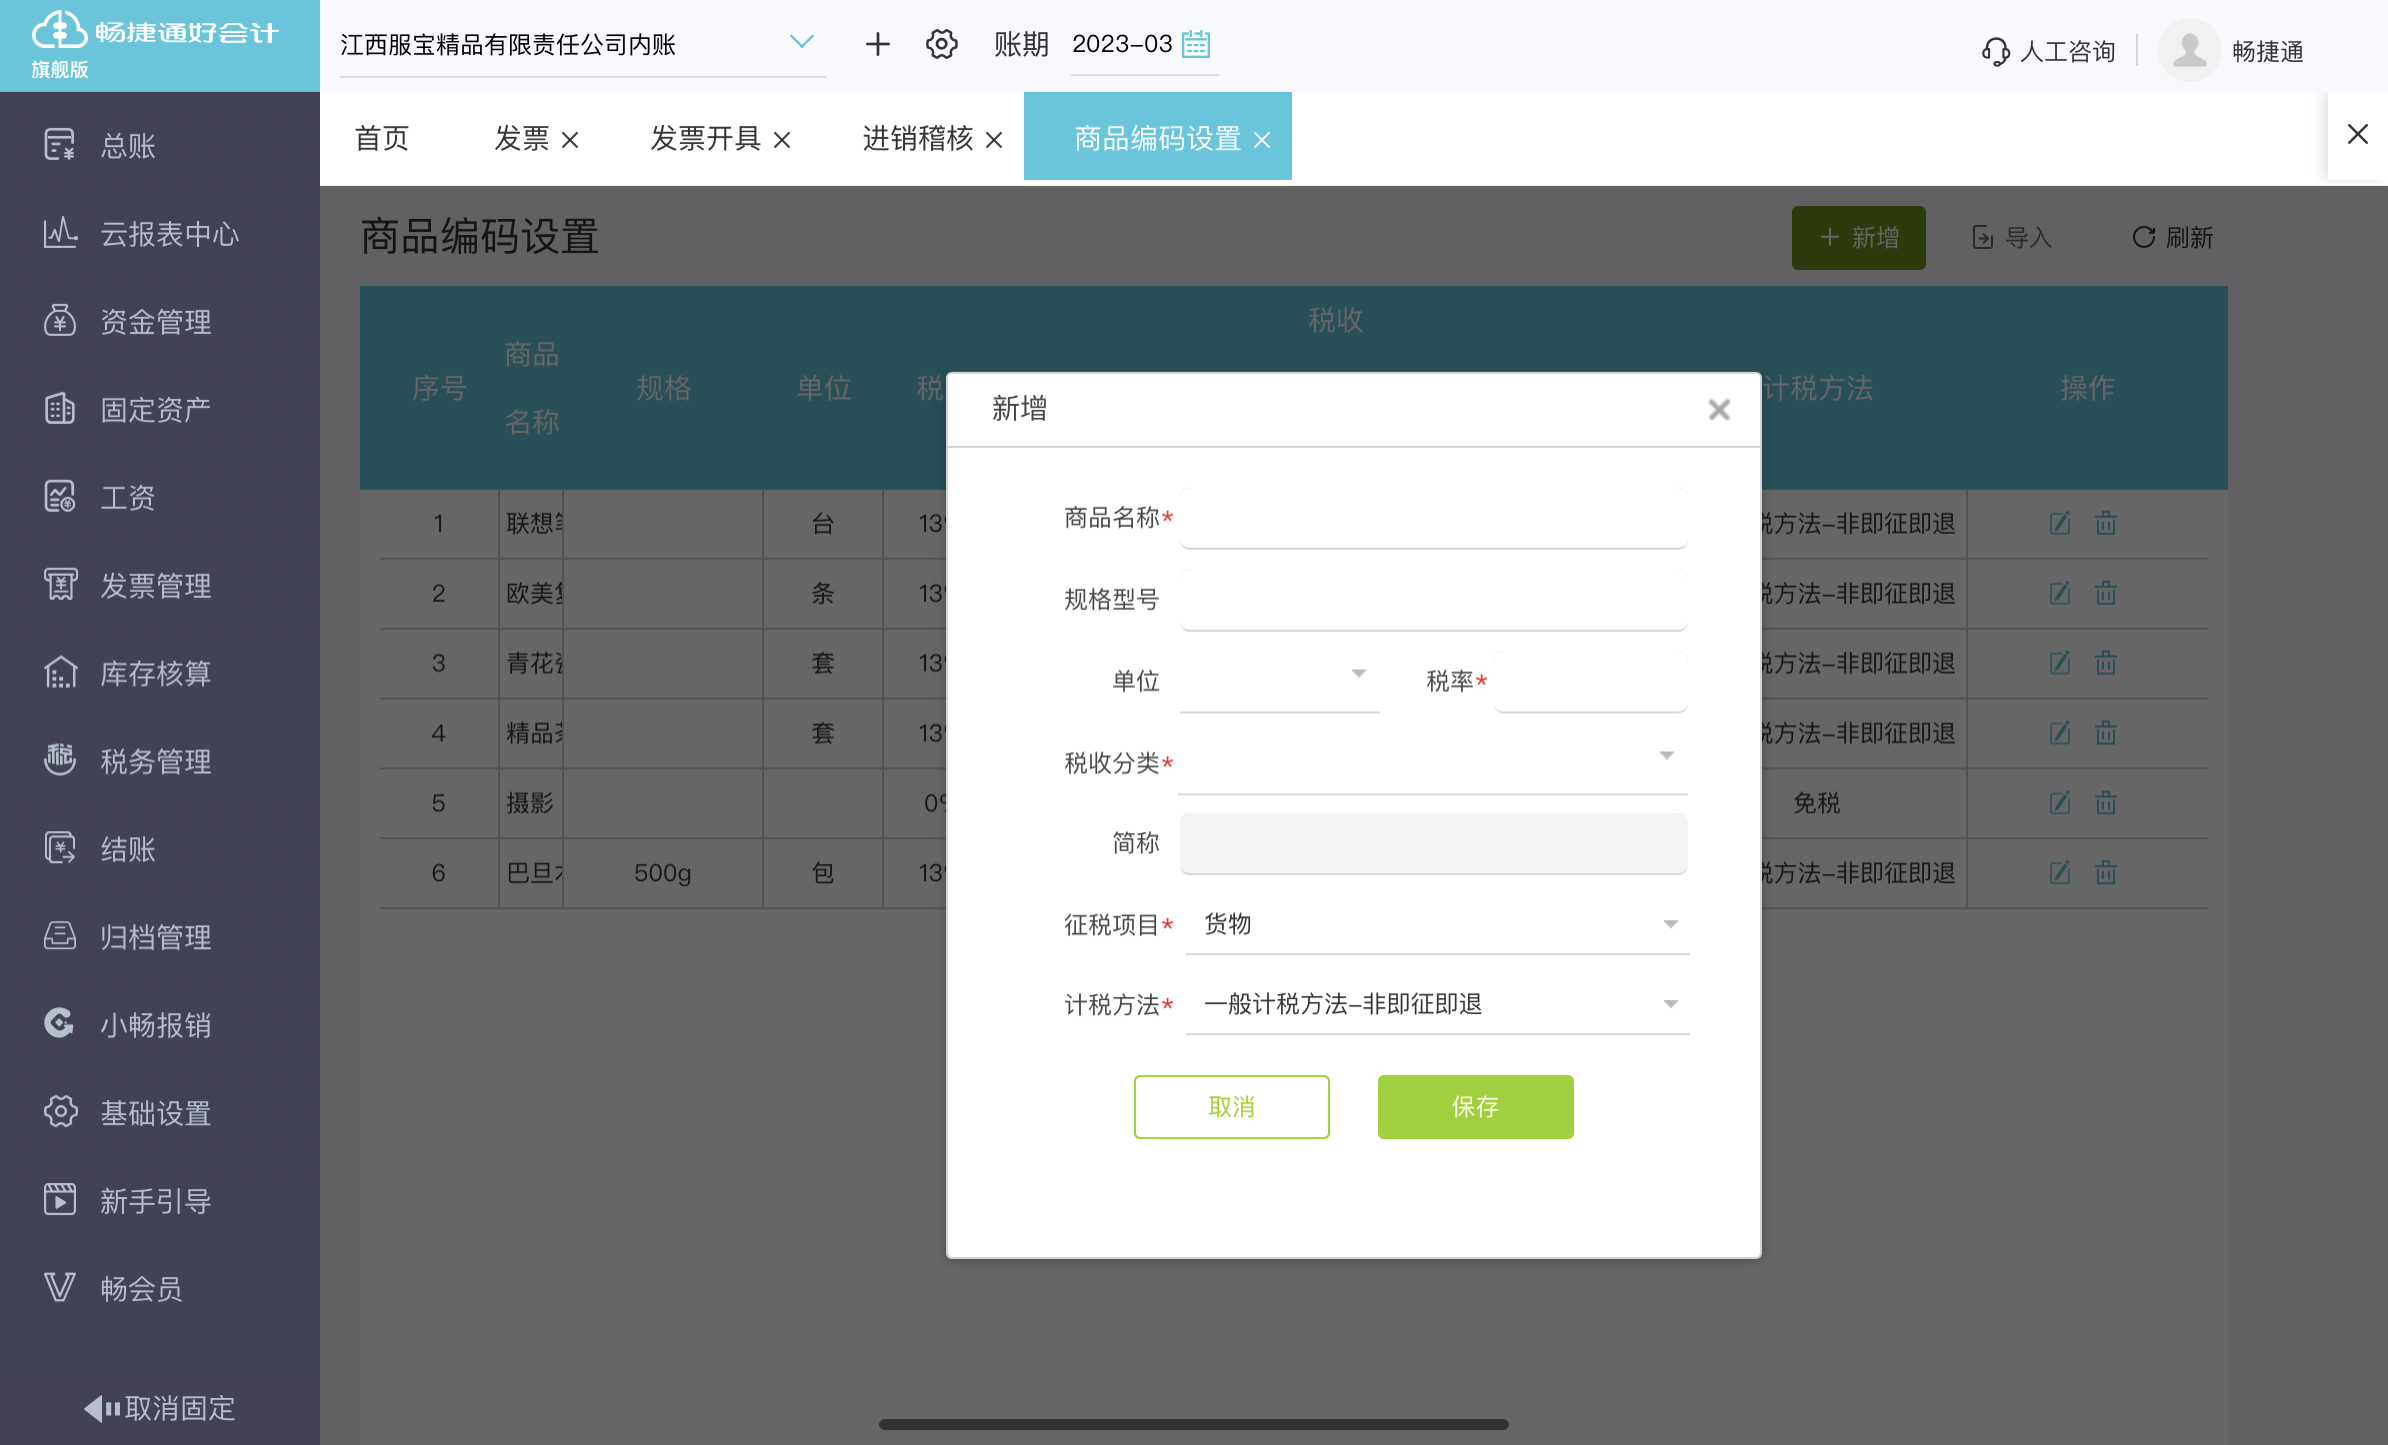
Task: Click the 保存 button
Action: [x=1472, y=1106]
